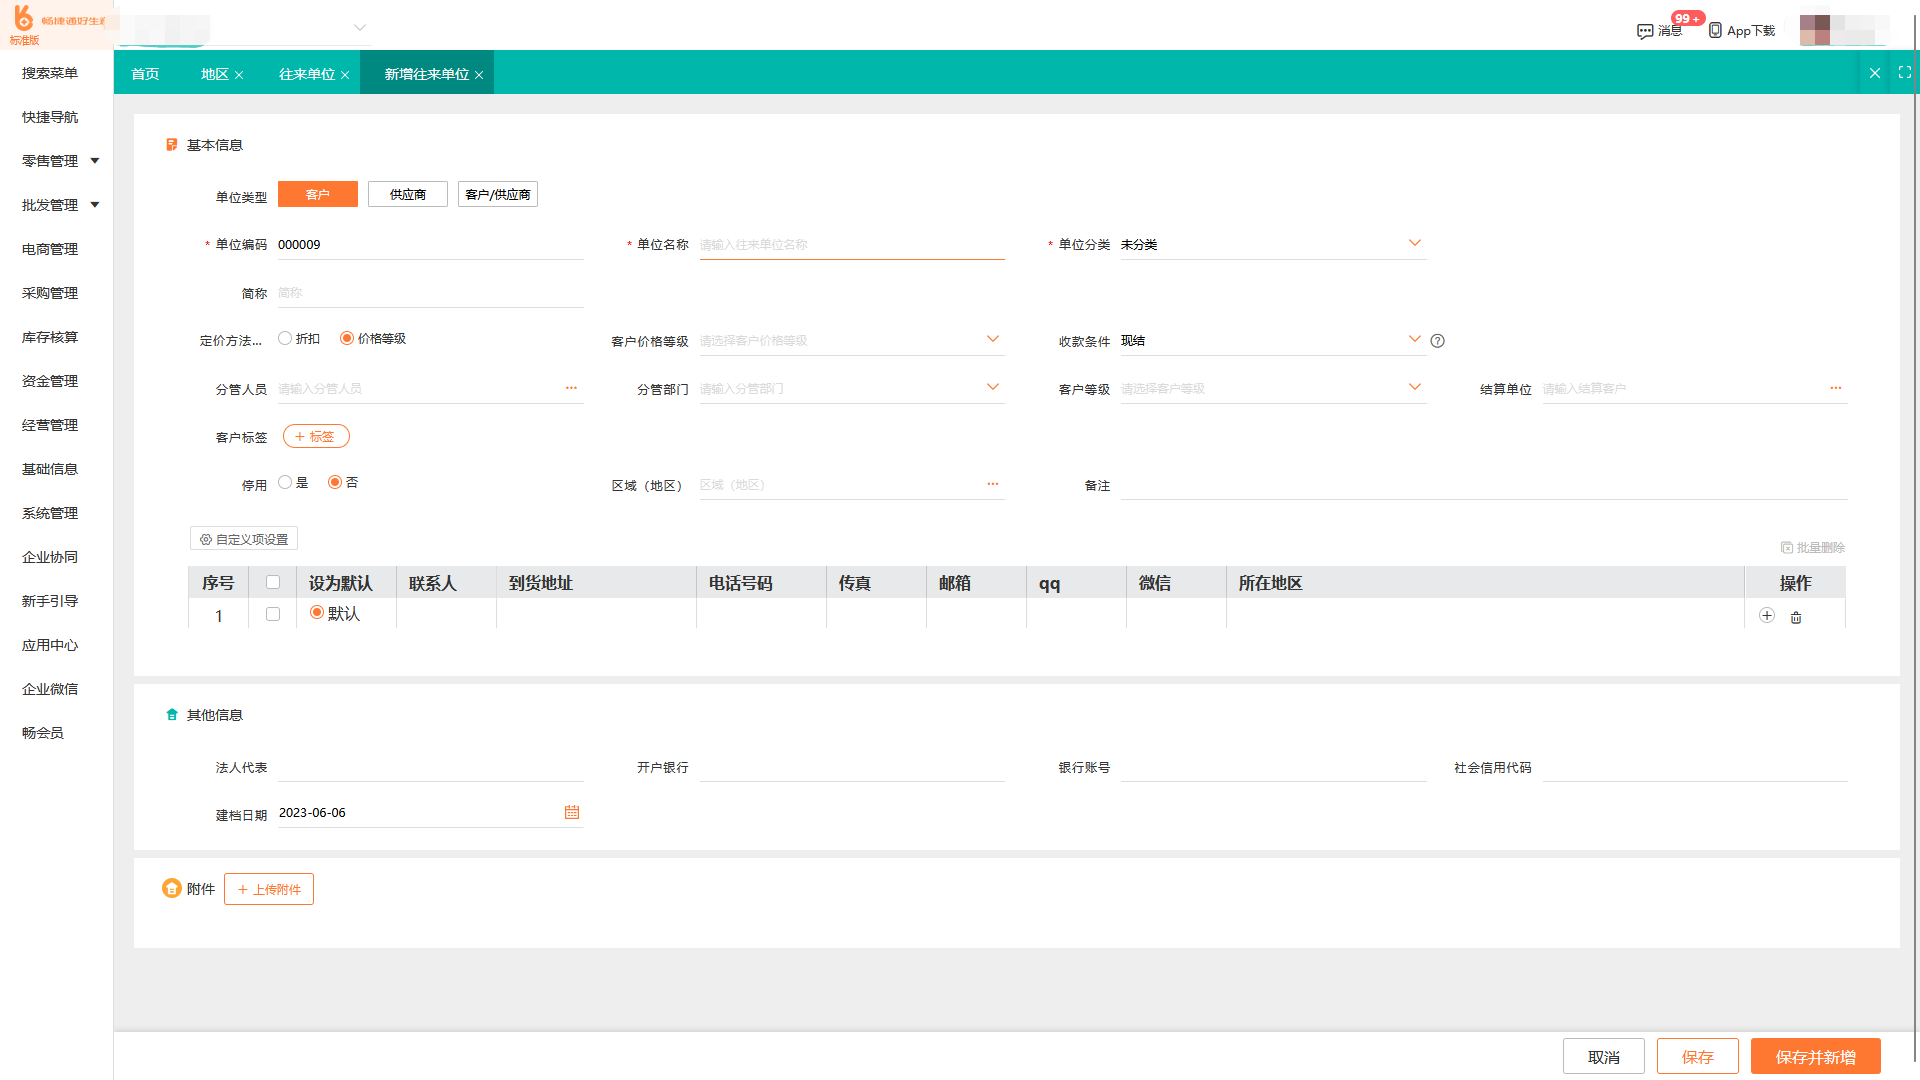The image size is (1920, 1080).
Task: Click the 基本信息 section header icon
Action: tap(173, 145)
